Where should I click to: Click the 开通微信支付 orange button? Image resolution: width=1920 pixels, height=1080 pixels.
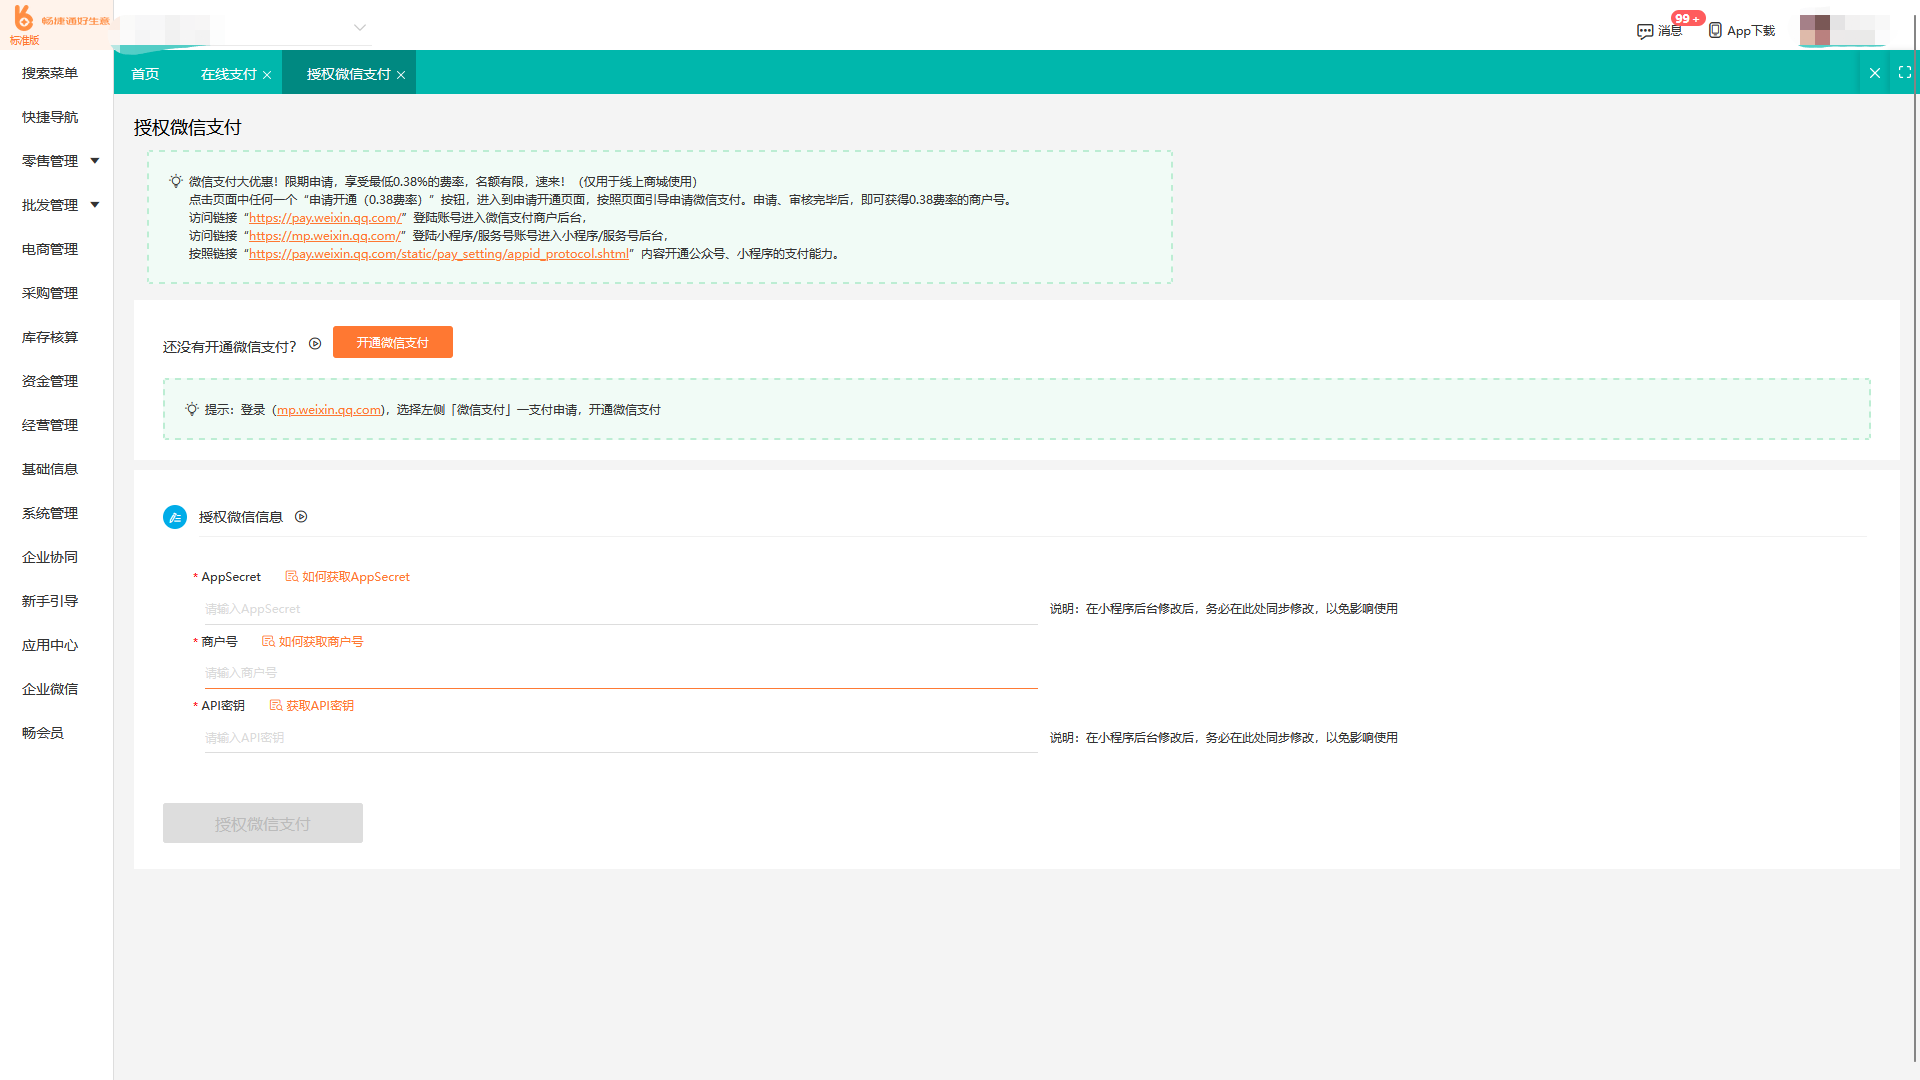click(393, 342)
